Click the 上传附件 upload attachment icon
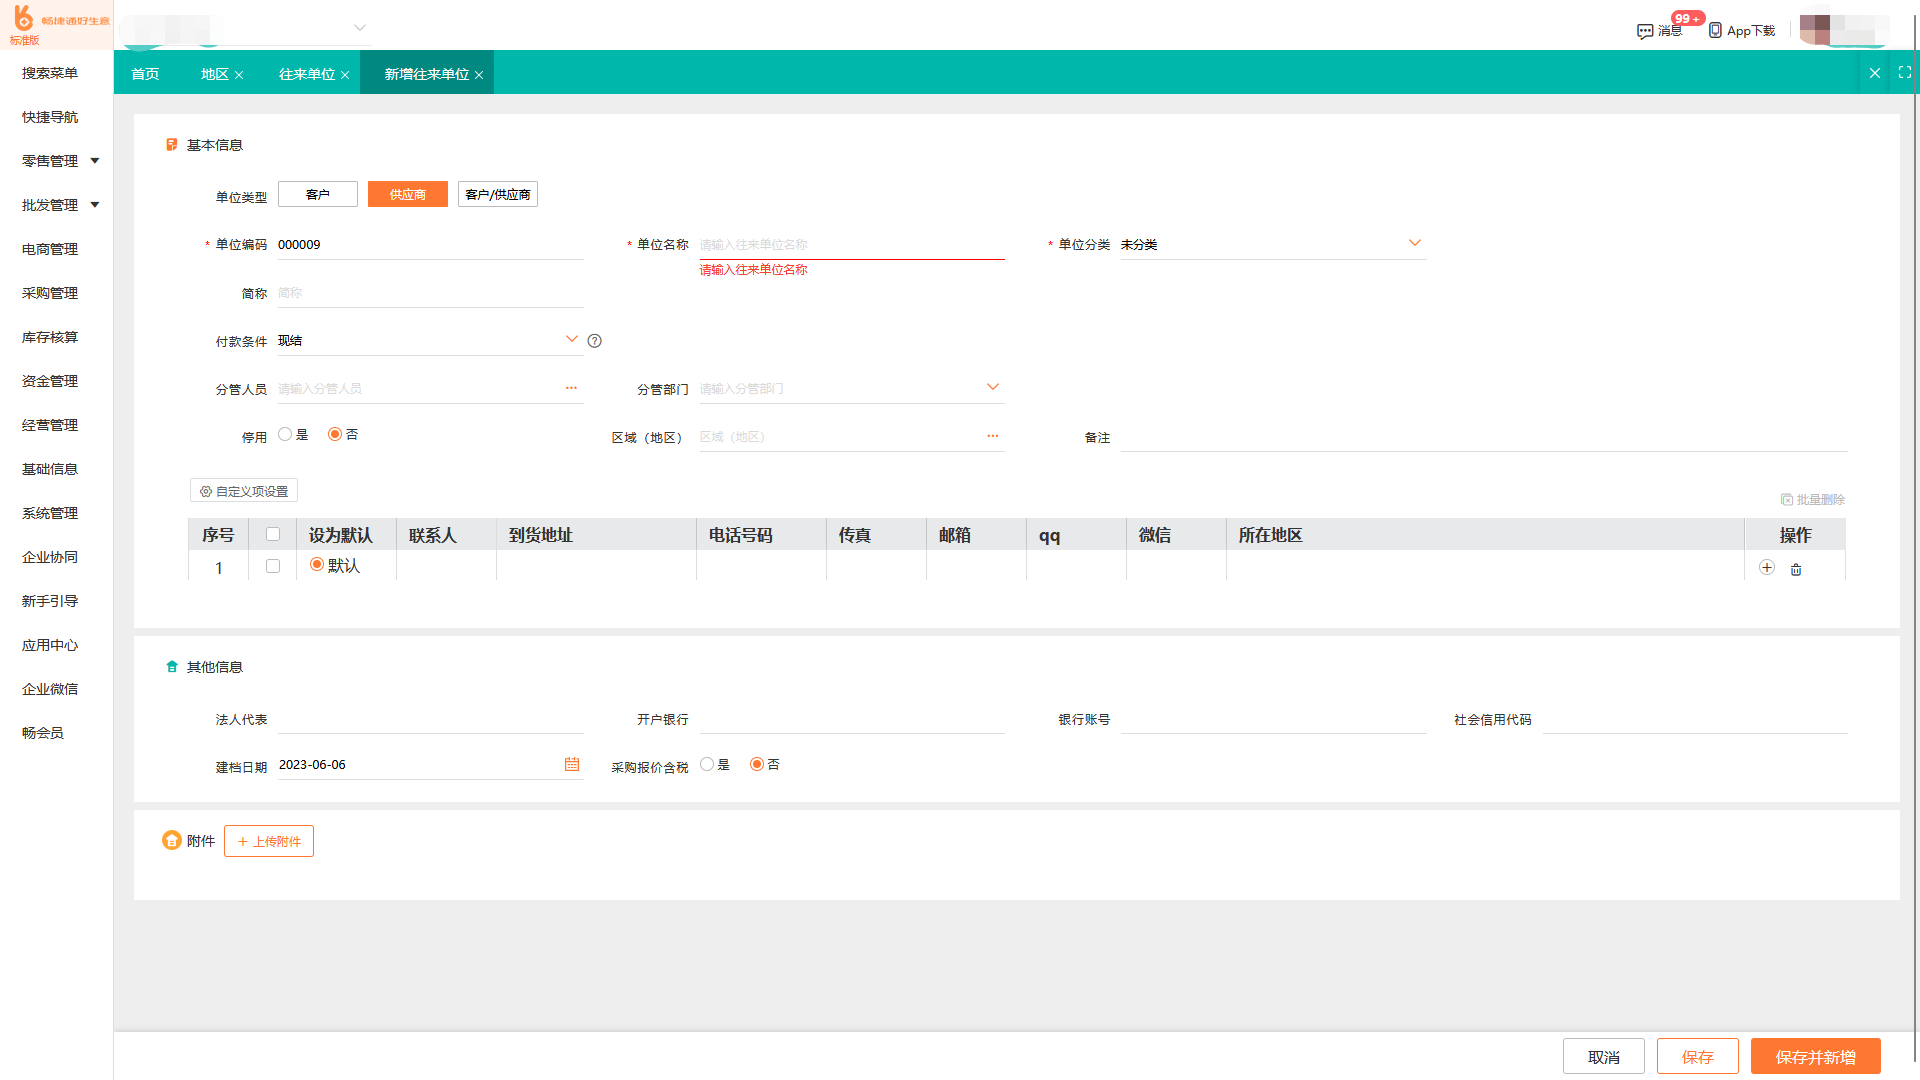The height and width of the screenshot is (1080, 1920). [270, 841]
